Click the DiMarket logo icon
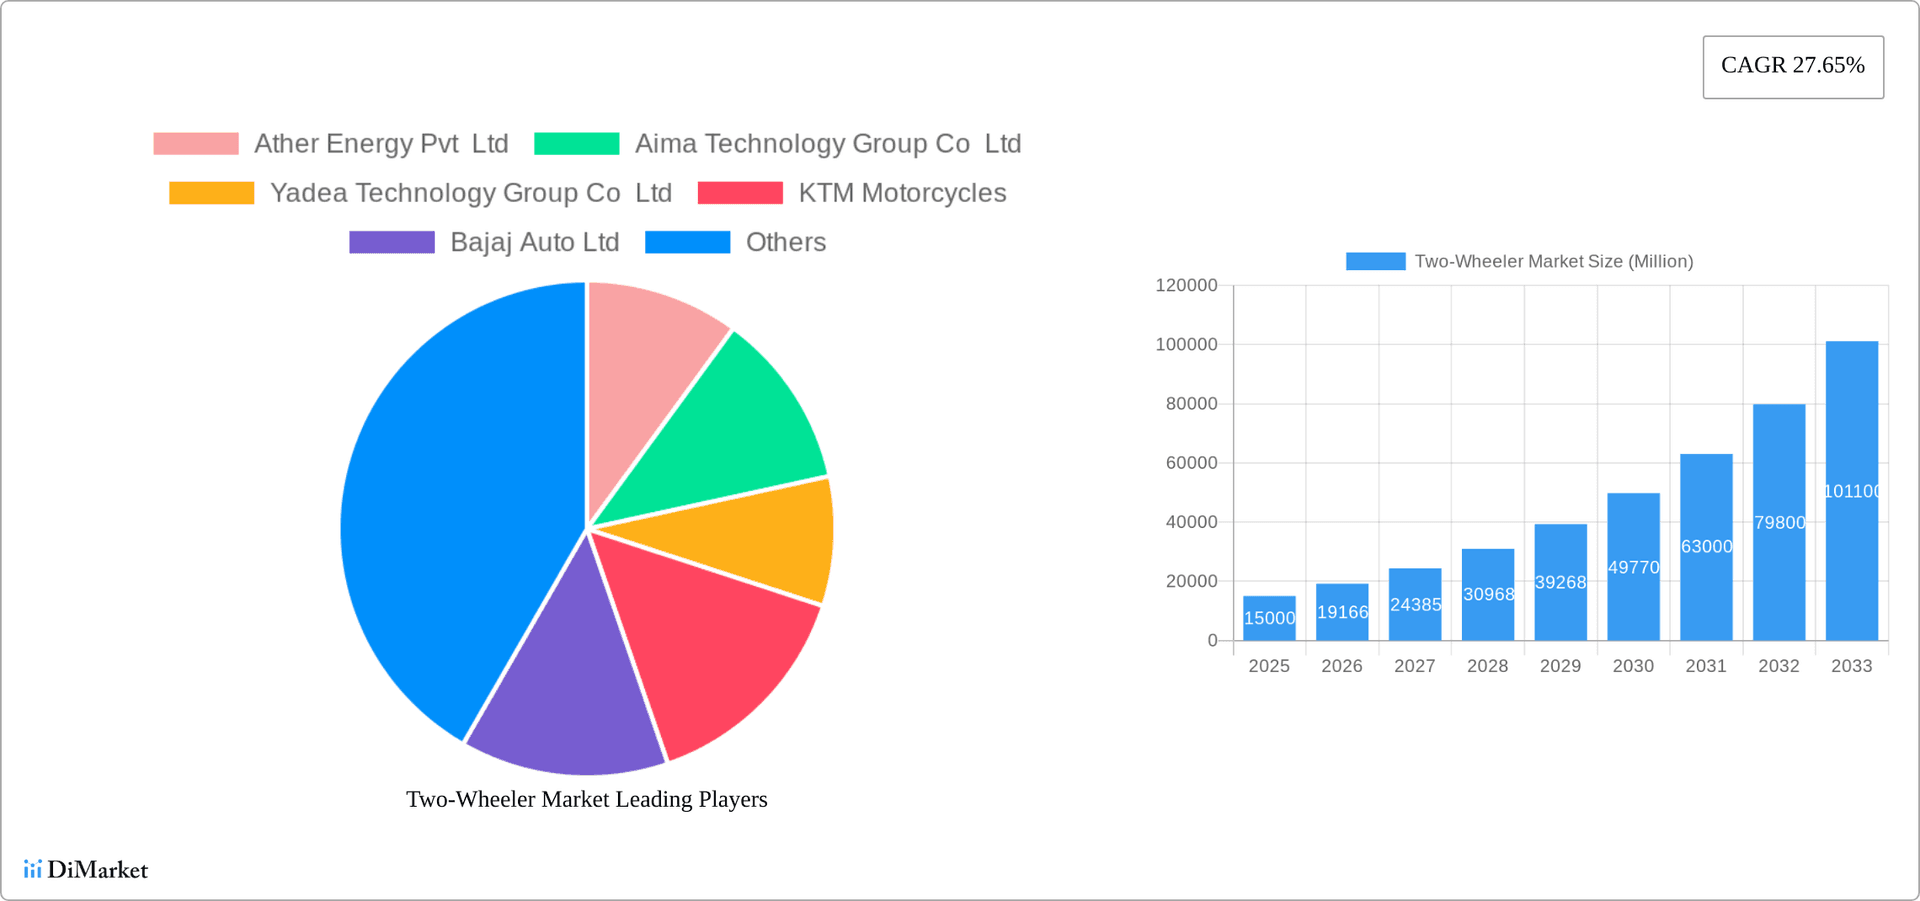The image size is (1920, 901). click(34, 868)
